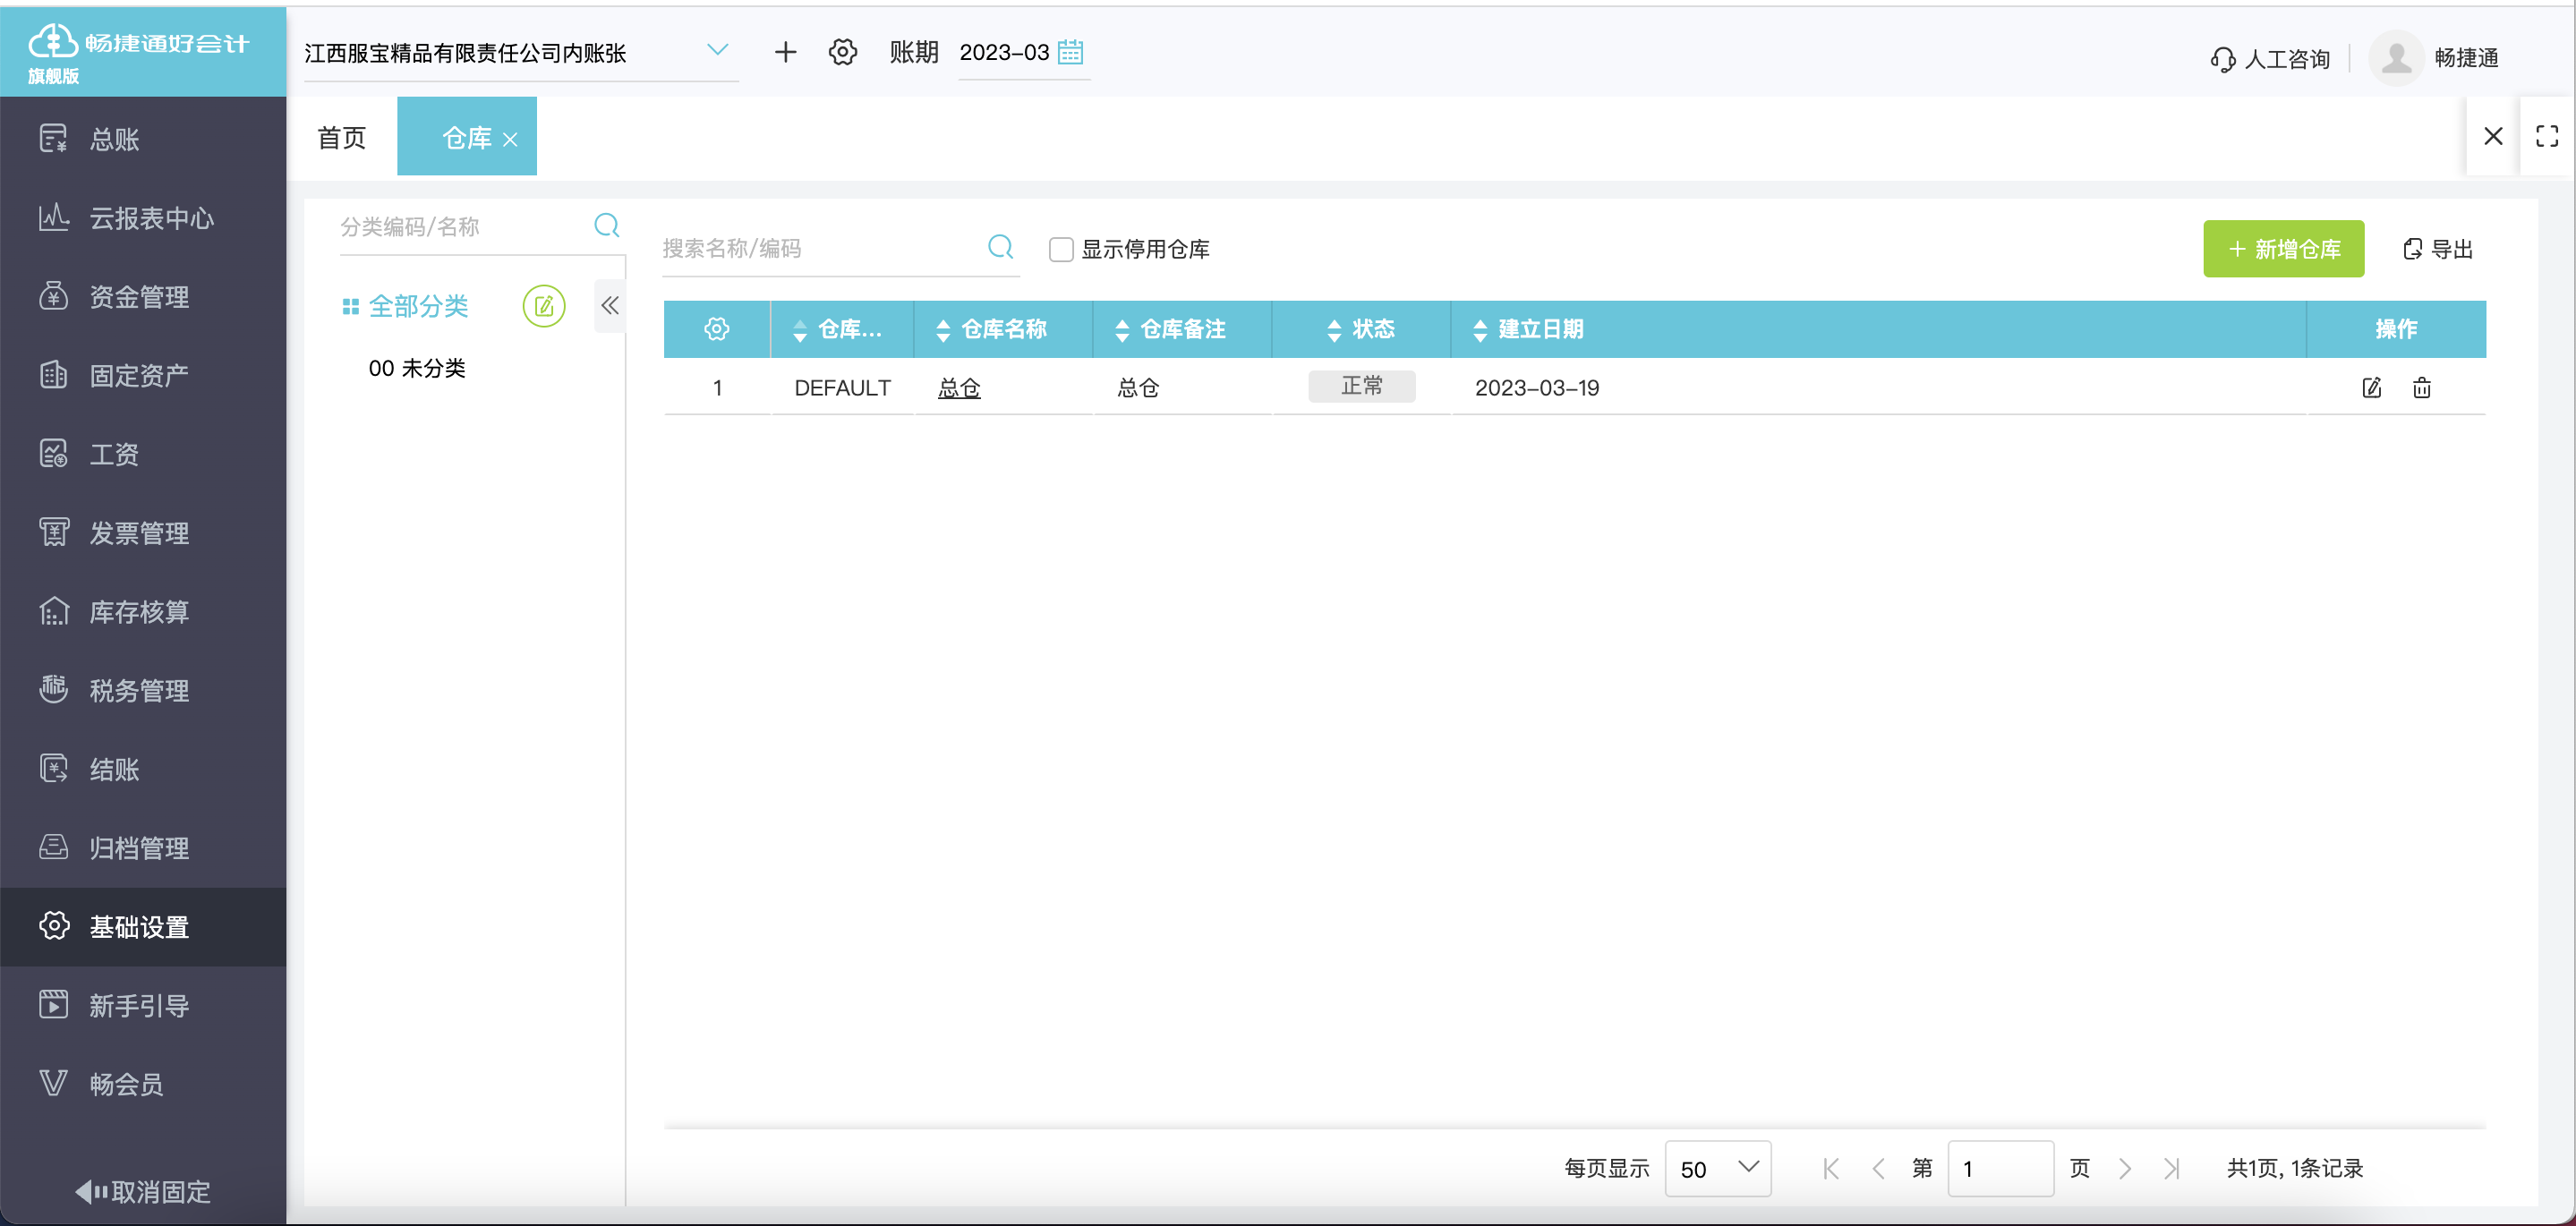
Task: Click 搜索名称/编码 input field
Action: (x=822, y=250)
